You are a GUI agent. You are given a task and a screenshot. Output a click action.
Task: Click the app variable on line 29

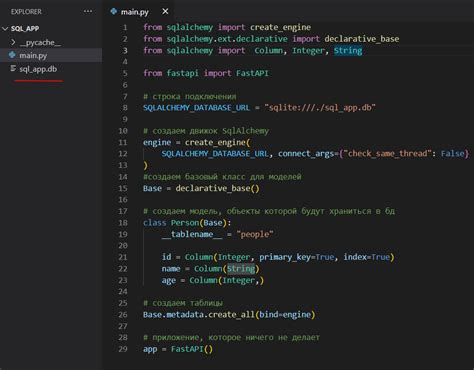[150, 349]
